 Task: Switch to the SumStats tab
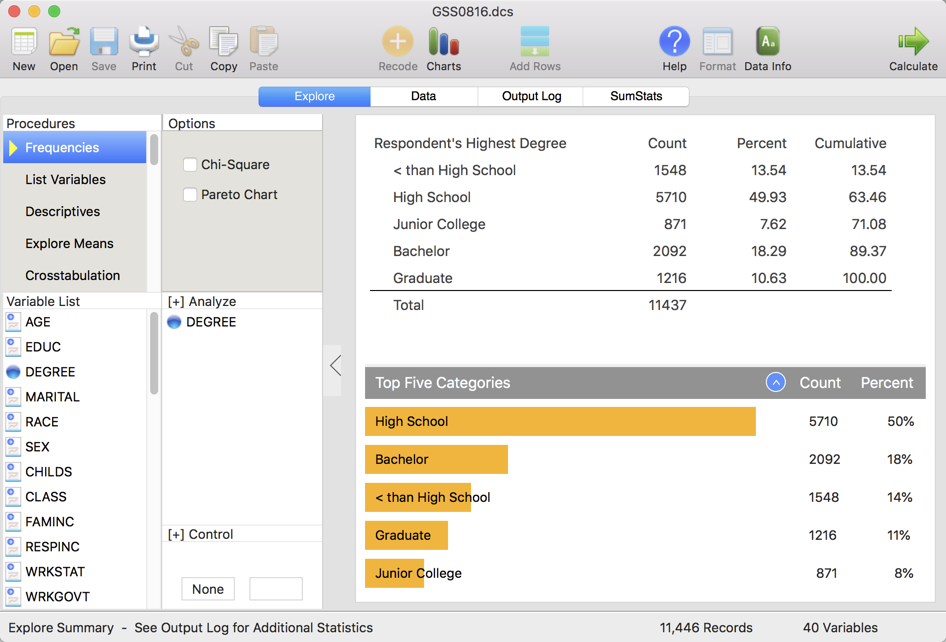coord(636,96)
